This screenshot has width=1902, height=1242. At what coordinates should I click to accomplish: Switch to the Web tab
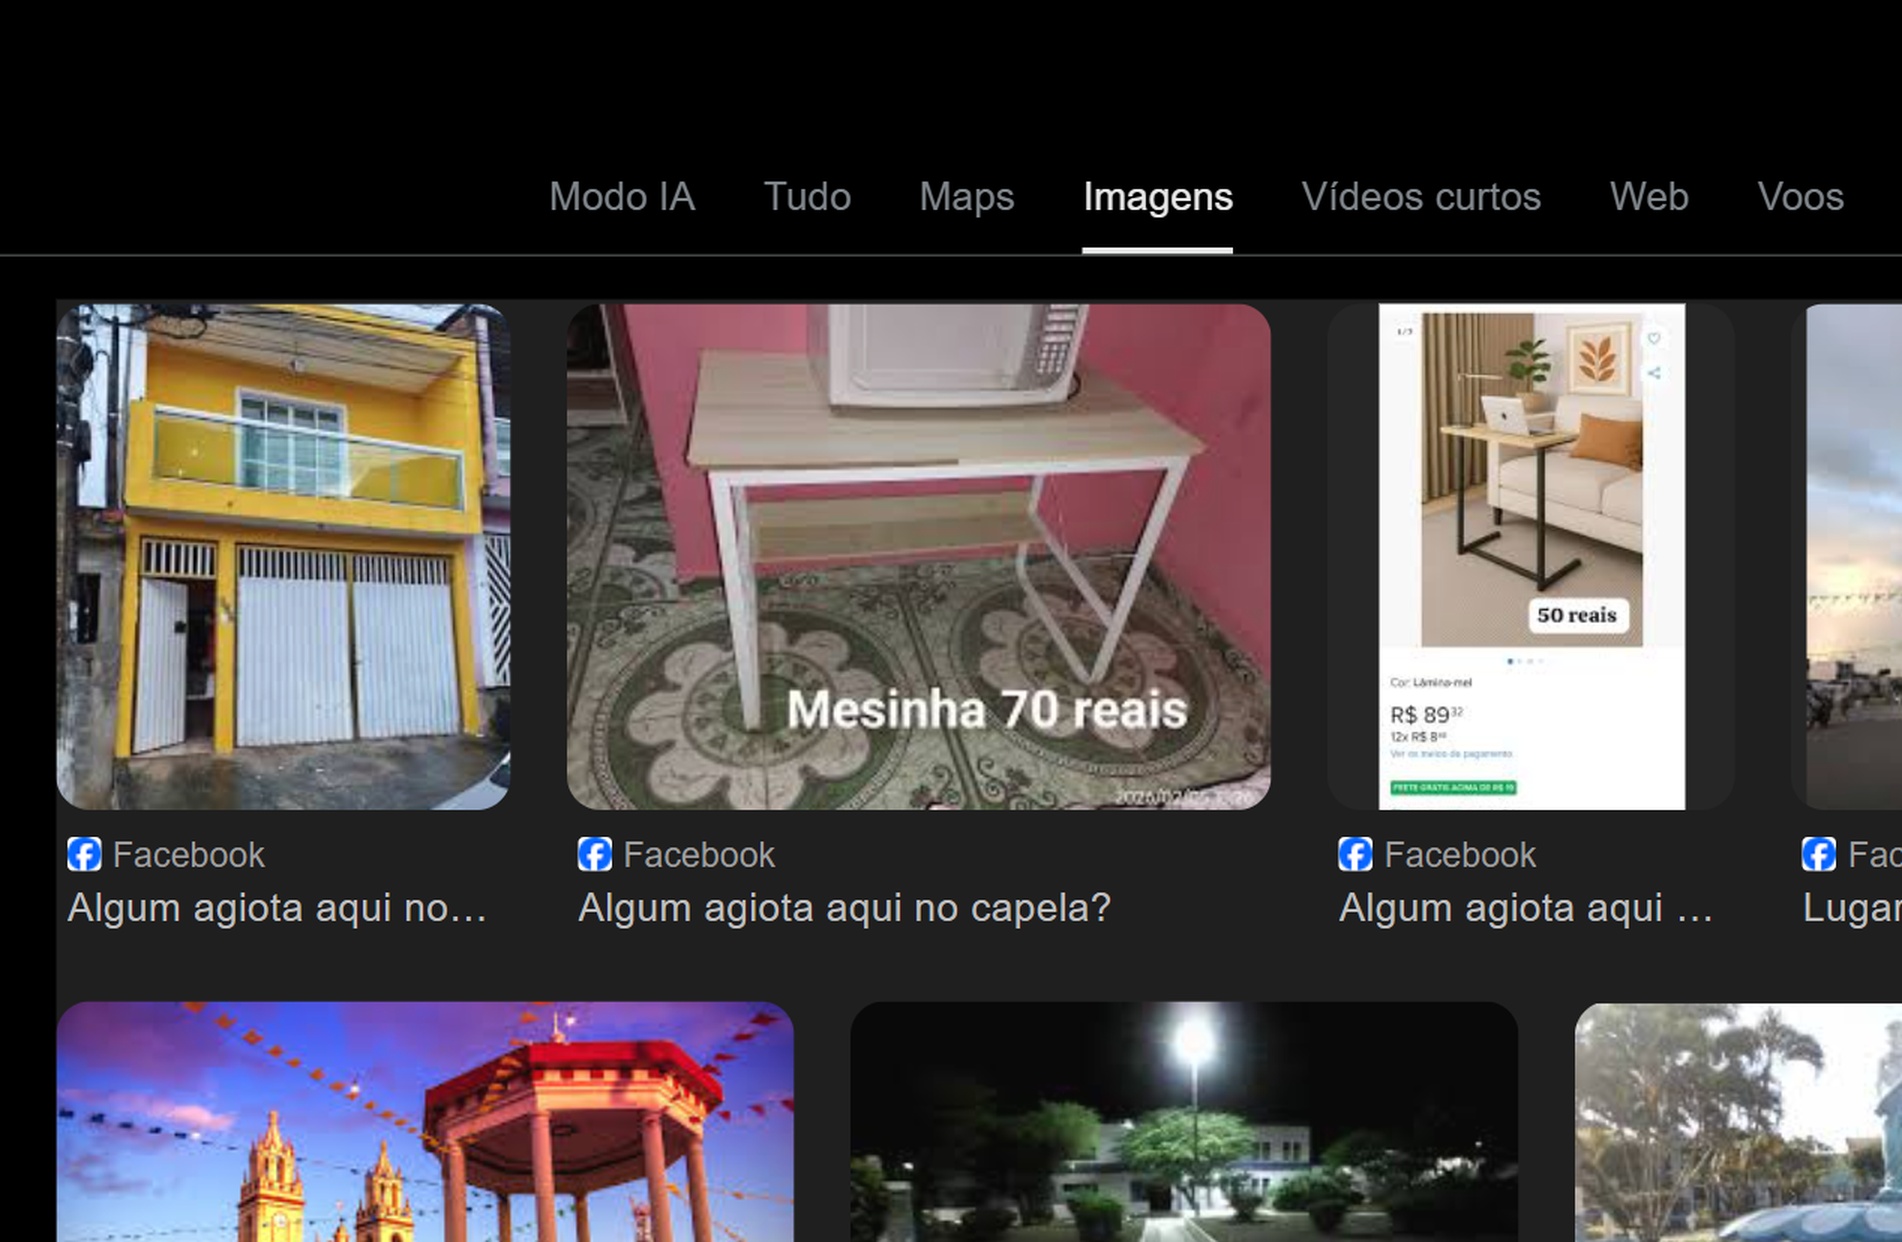(x=1648, y=197)
